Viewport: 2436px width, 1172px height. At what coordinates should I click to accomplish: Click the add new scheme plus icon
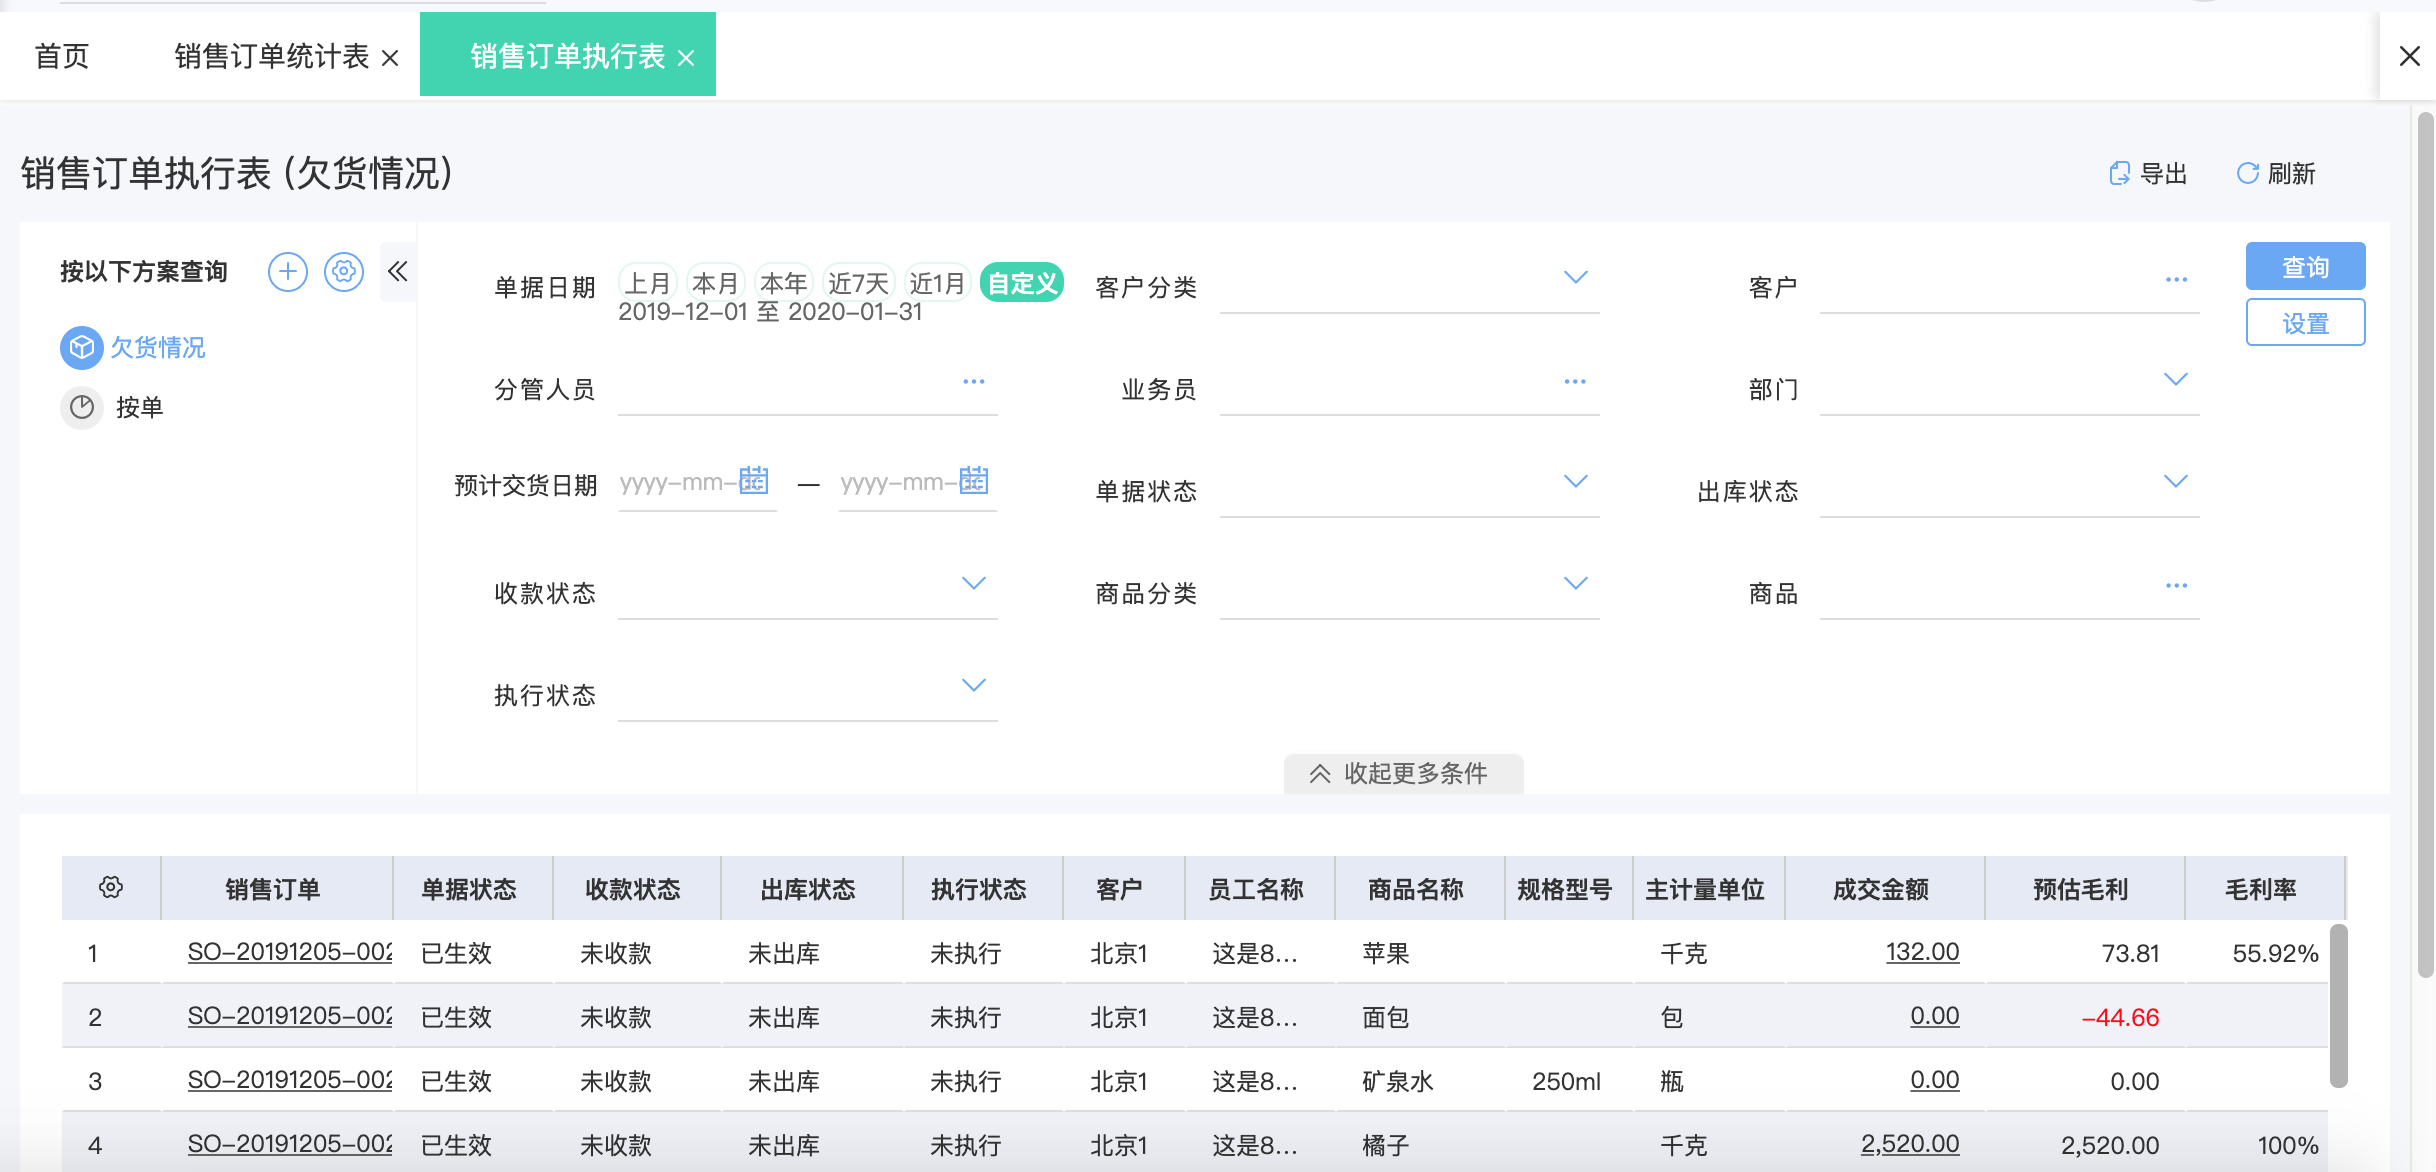click(287, 270)
